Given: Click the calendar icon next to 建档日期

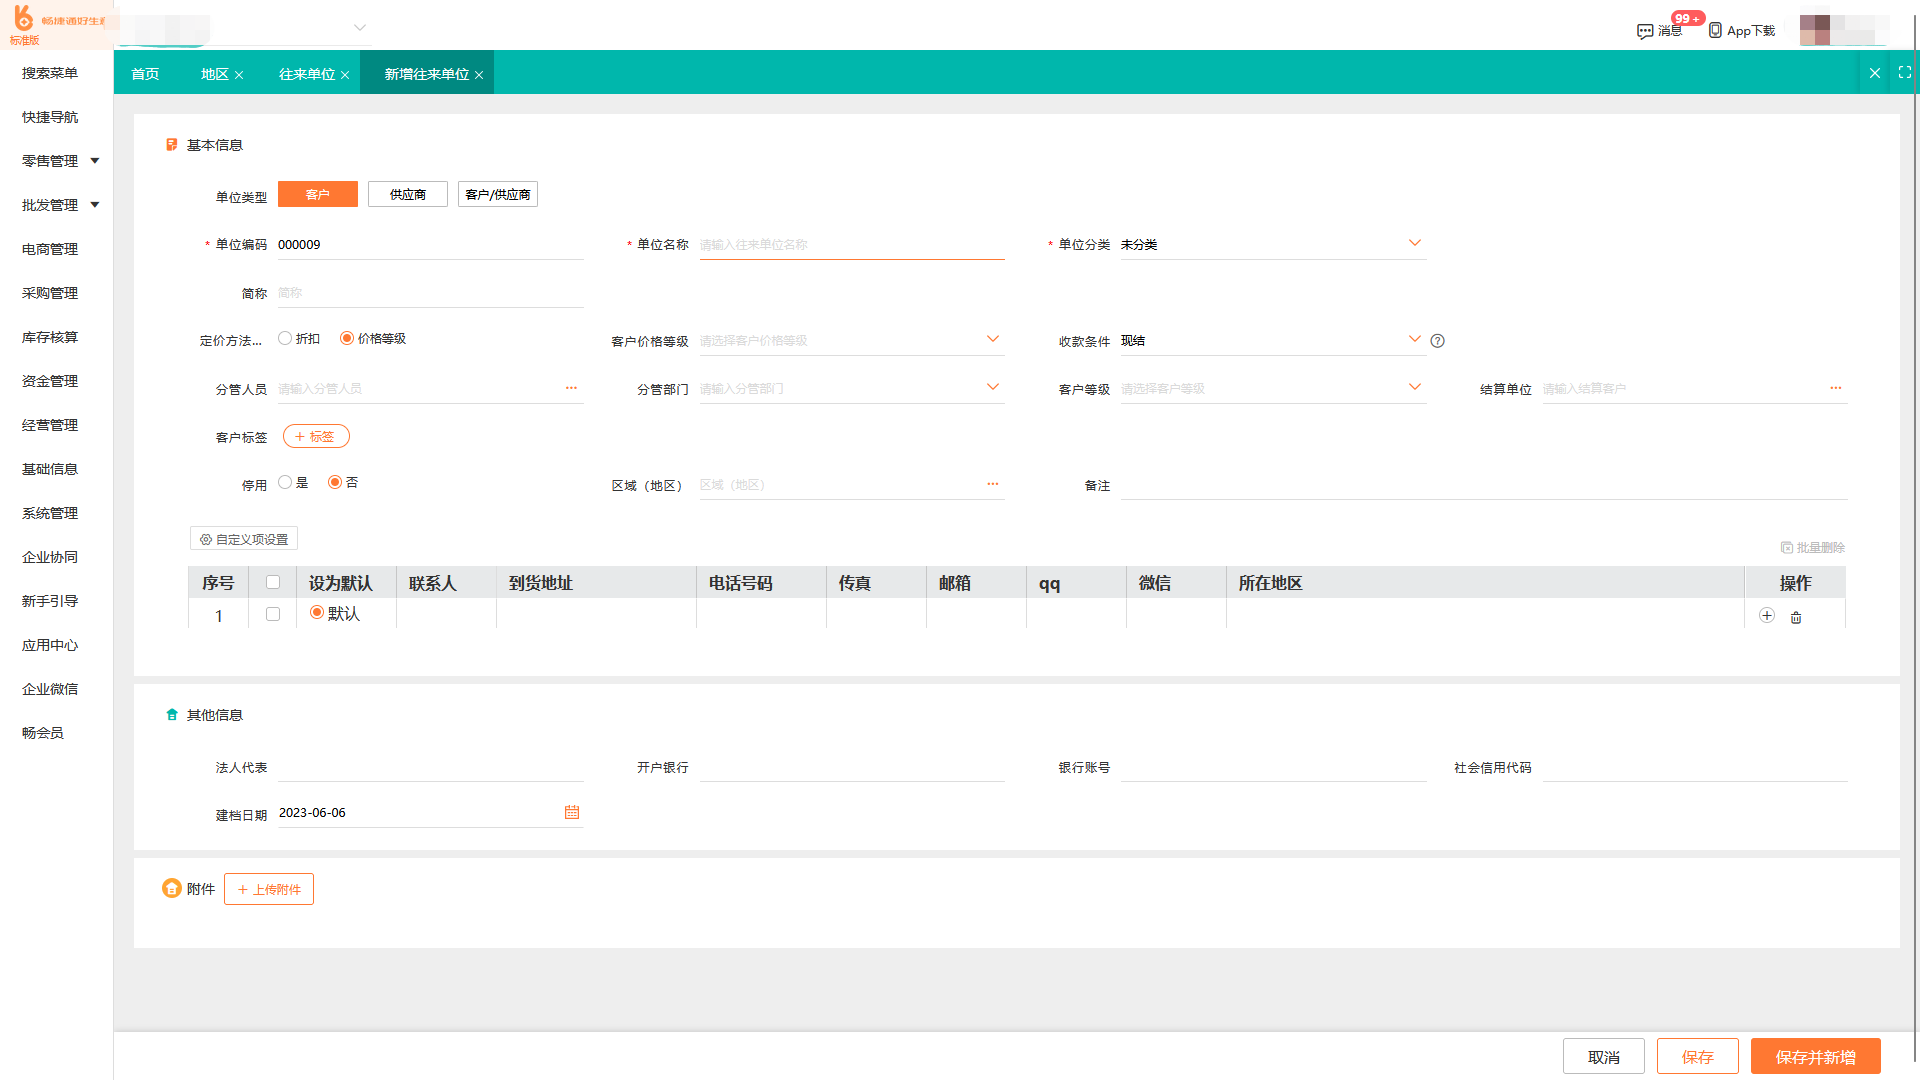Looking at the screenshot, I should [x=570, y=812].
